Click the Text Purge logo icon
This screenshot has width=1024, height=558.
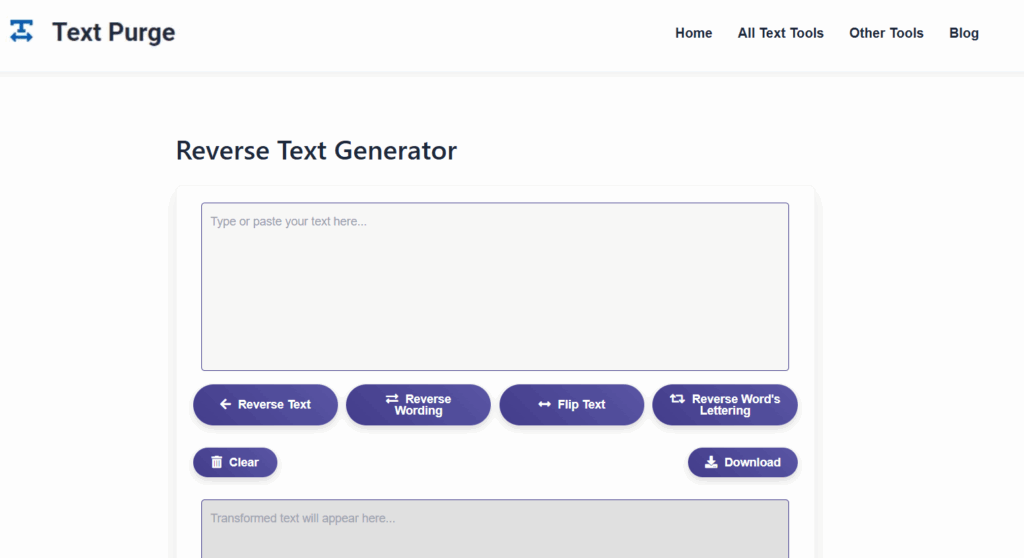(x=21, y=32)
